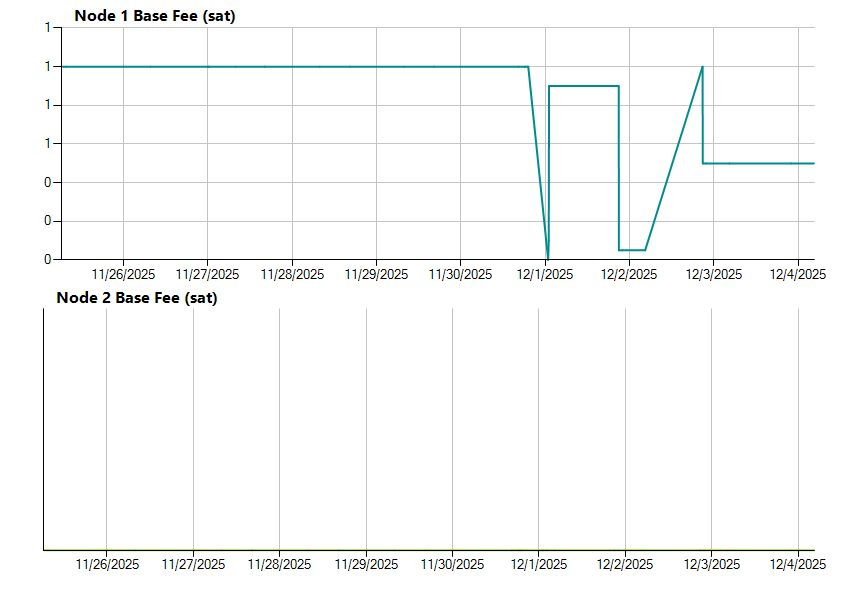Viewport: 860px width, 600px height.
Task: Click the "Node 1 Base Fee (sat)" chart title
Action: pos(155,15)
